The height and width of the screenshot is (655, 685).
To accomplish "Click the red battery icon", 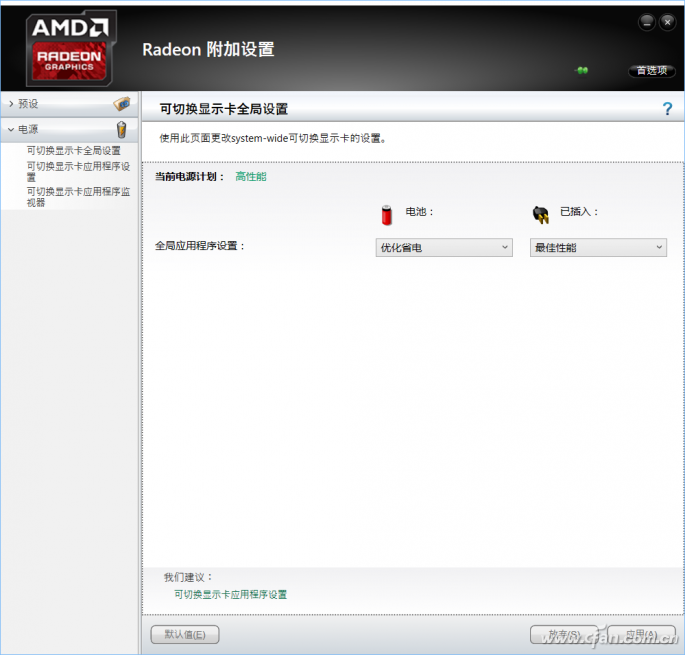I will coord(388,213).
